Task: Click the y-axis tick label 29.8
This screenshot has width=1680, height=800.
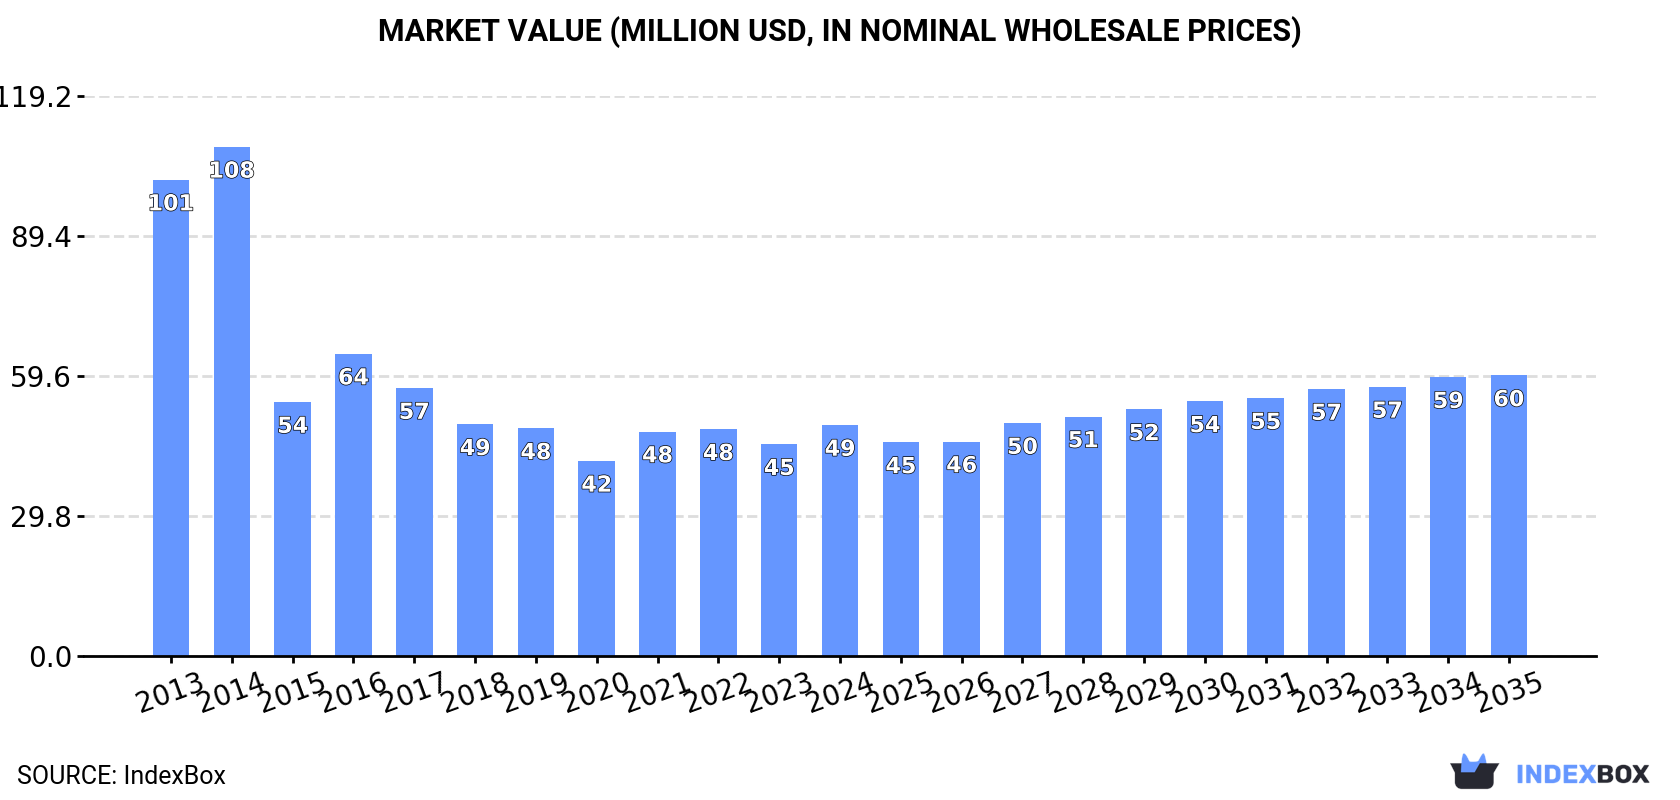Action: pos(41,517)
